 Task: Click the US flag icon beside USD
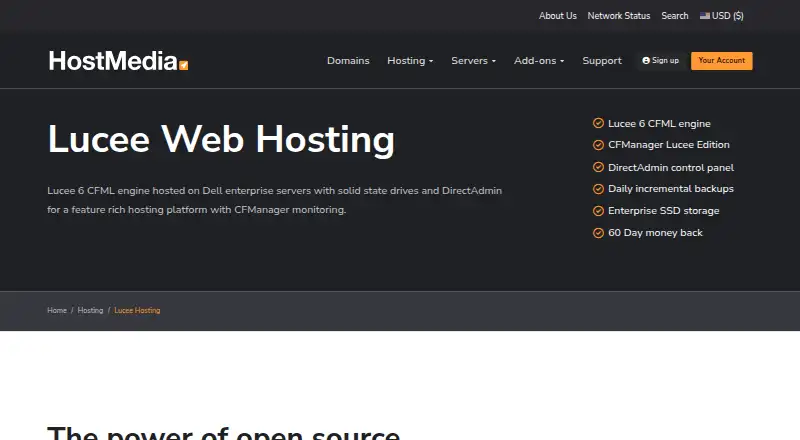tap(705, 16)
